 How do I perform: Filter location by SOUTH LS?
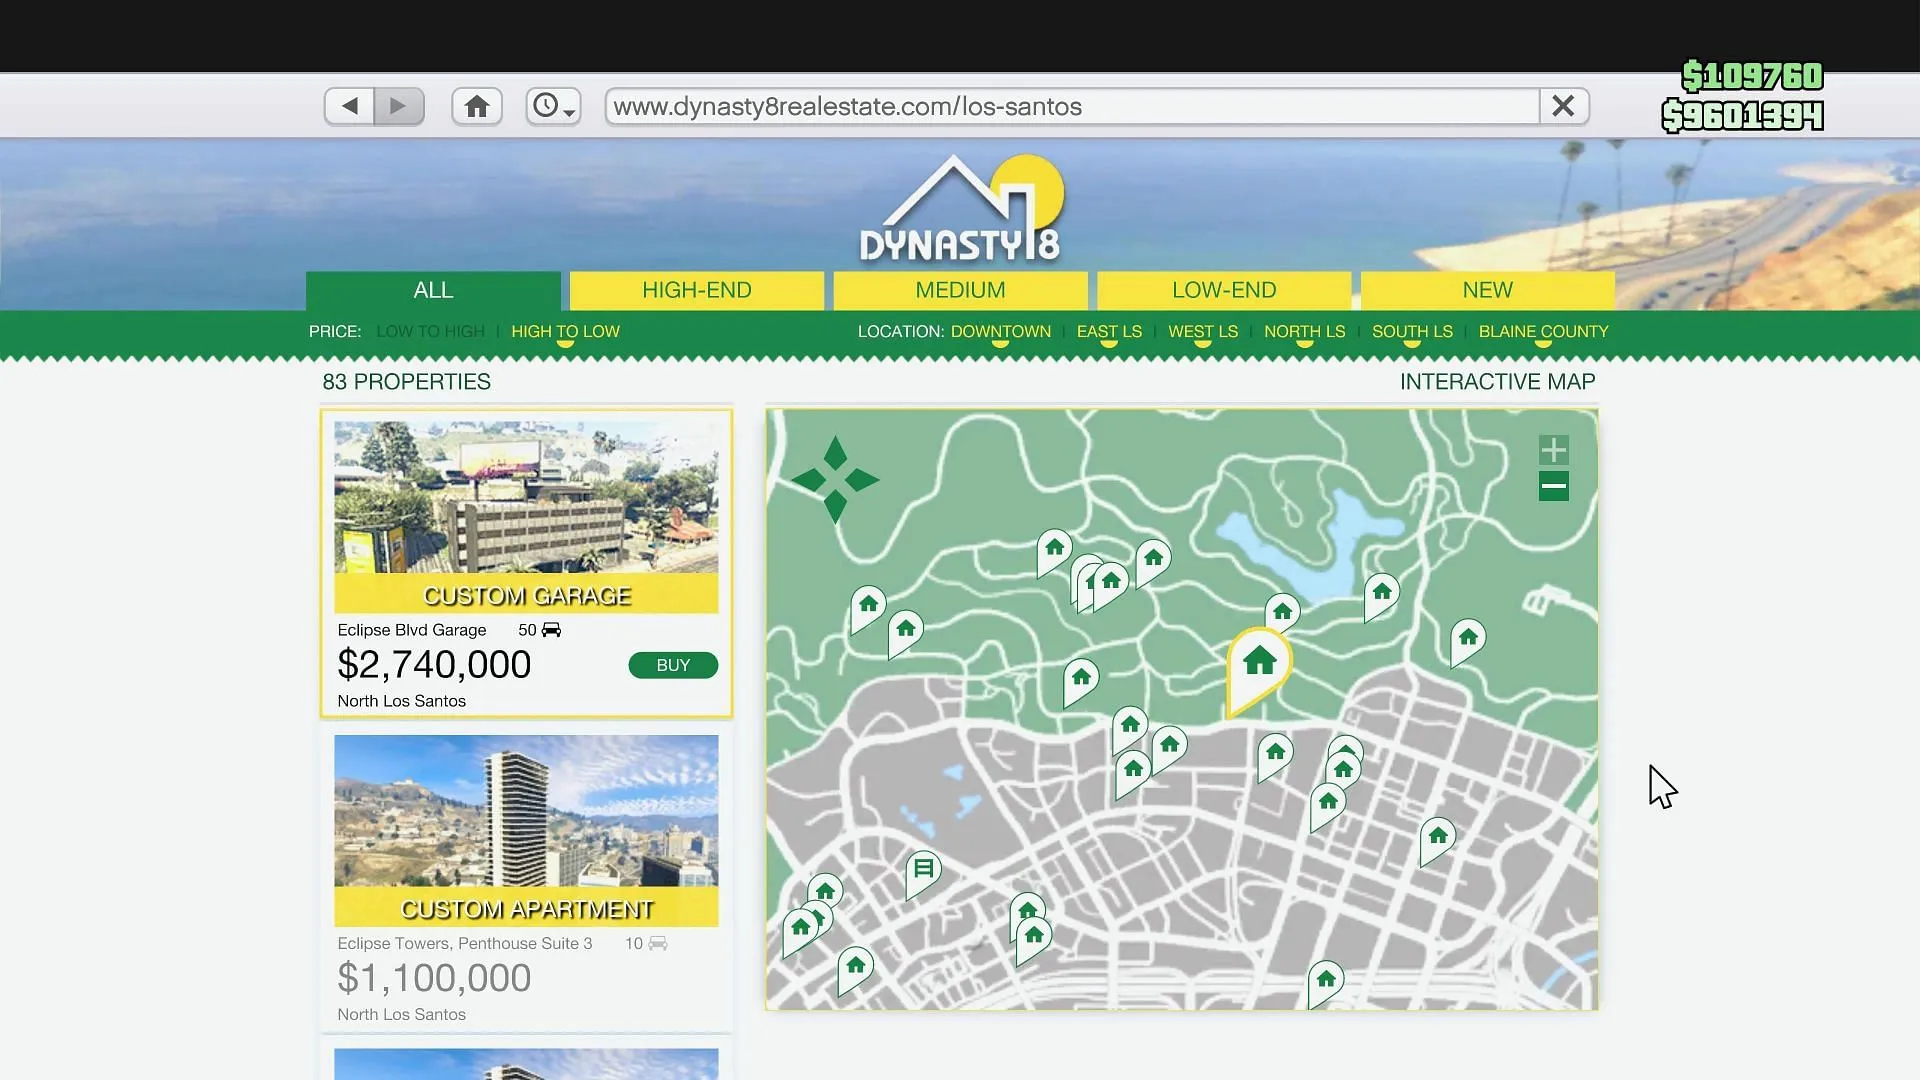[1412, 331]
